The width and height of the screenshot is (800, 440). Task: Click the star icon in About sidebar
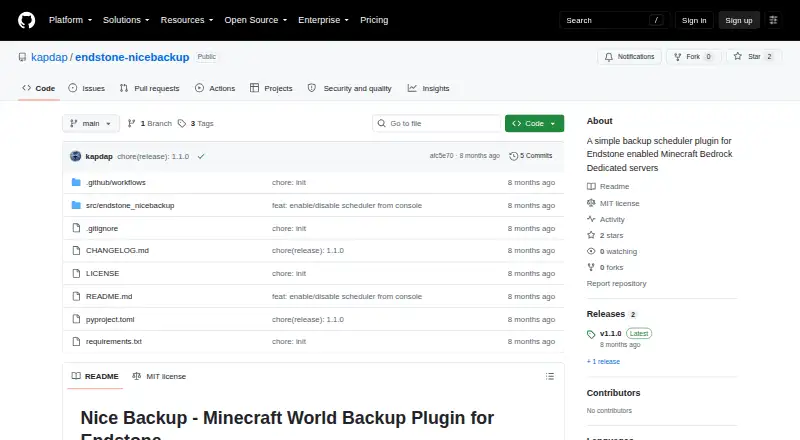(x=591, y=235)
